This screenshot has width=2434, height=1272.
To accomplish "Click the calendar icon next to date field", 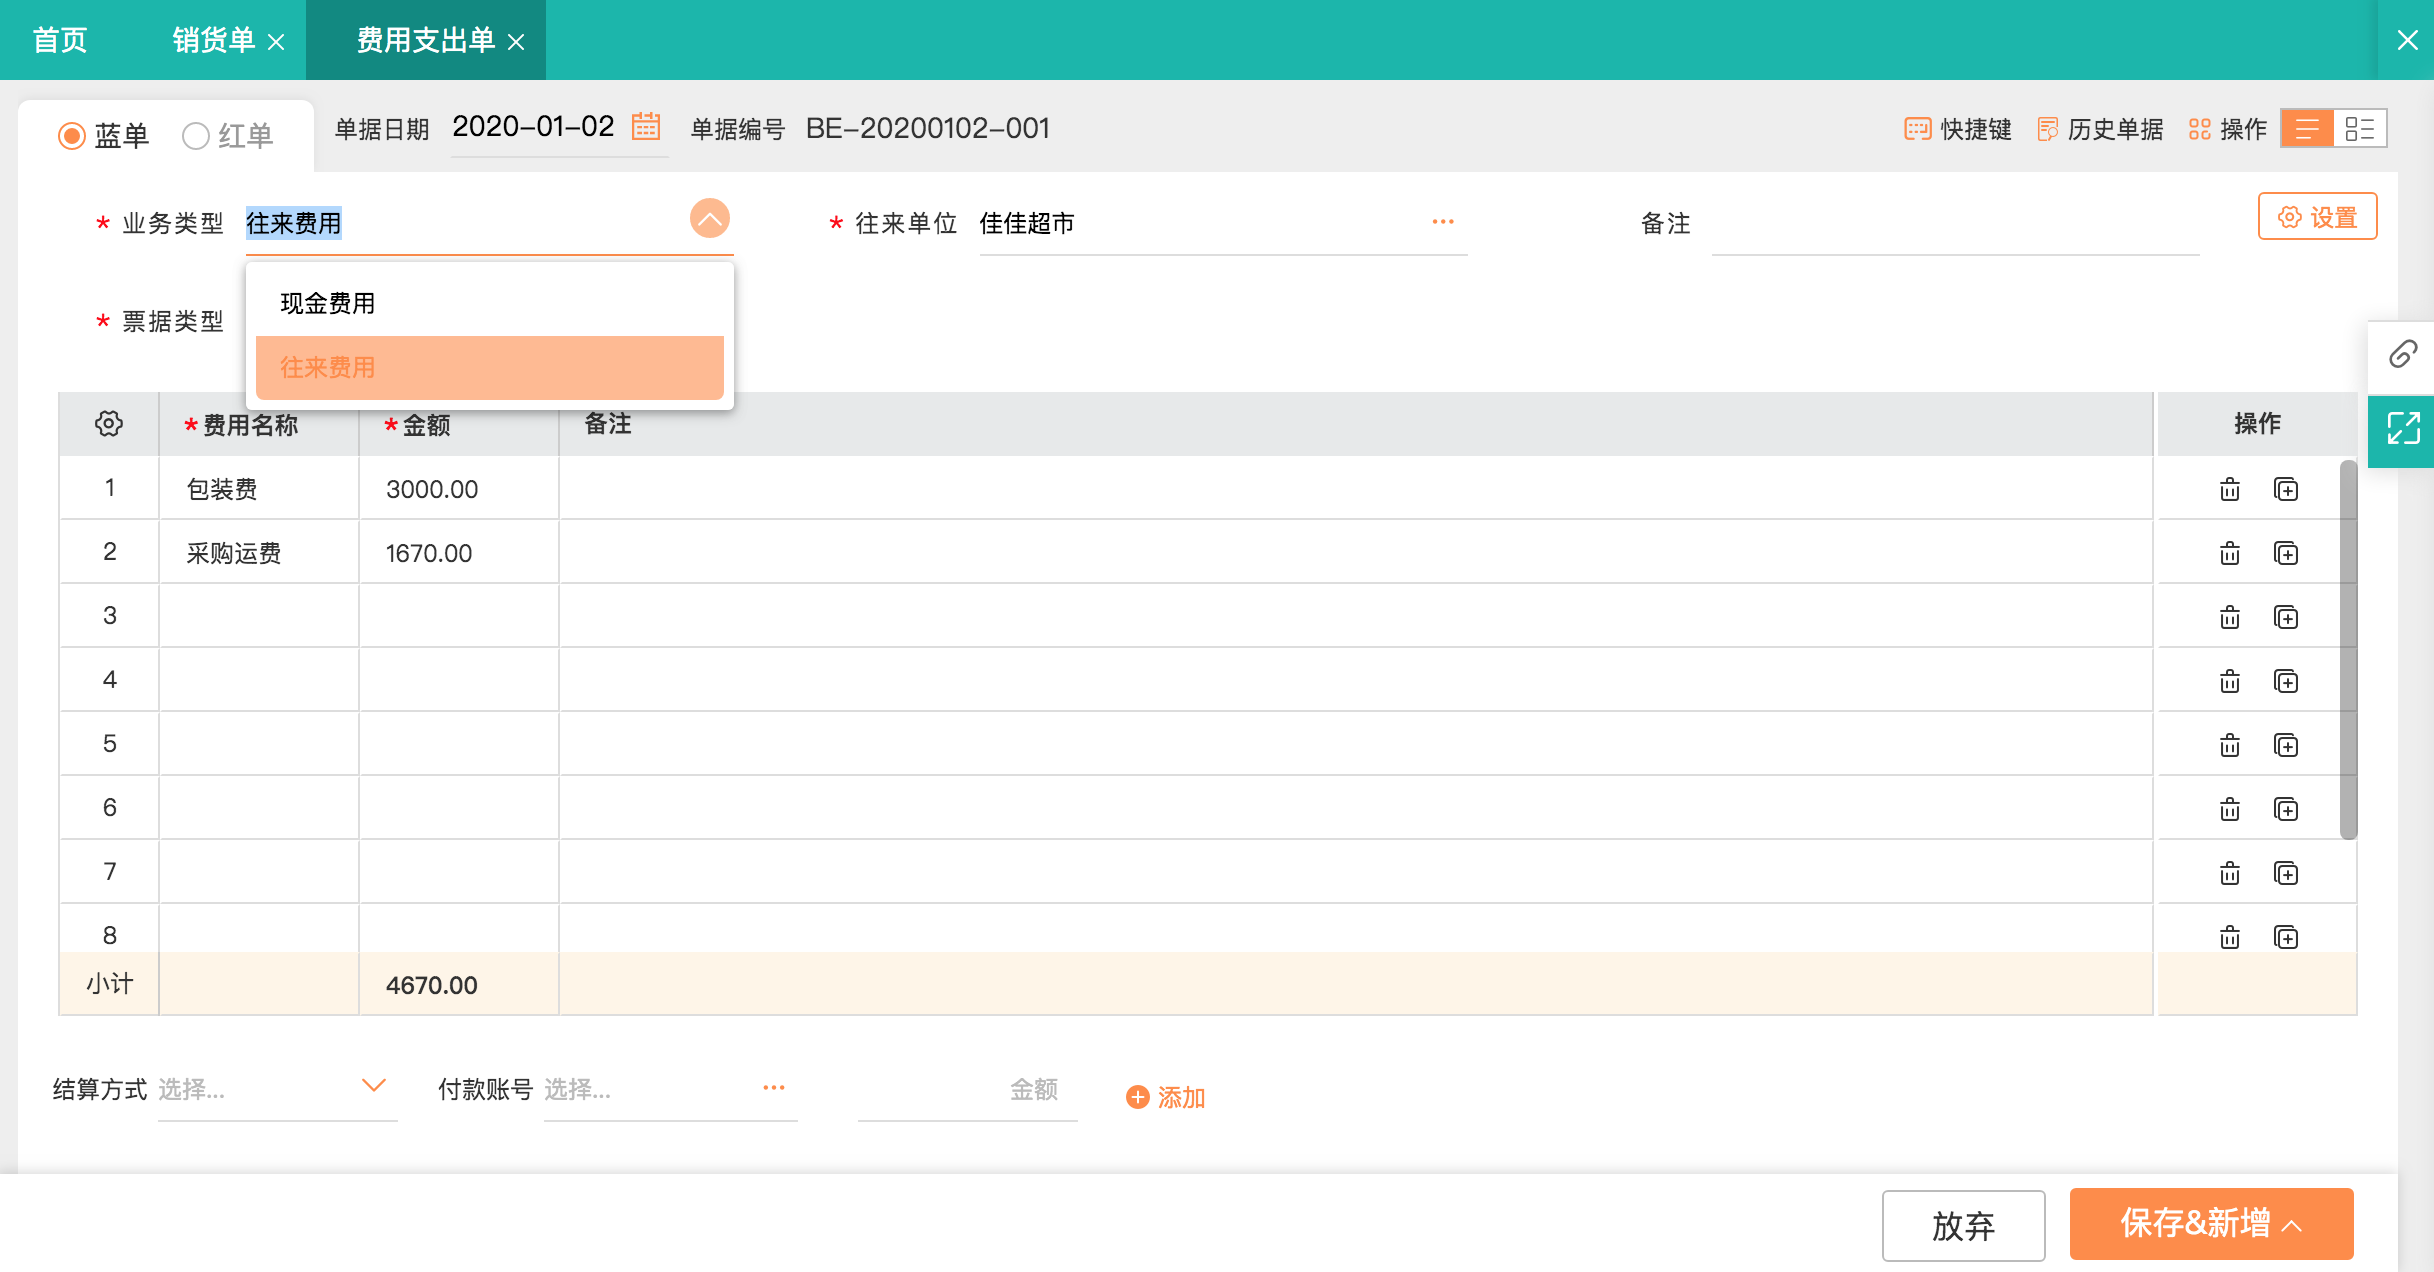I will 646,130.
